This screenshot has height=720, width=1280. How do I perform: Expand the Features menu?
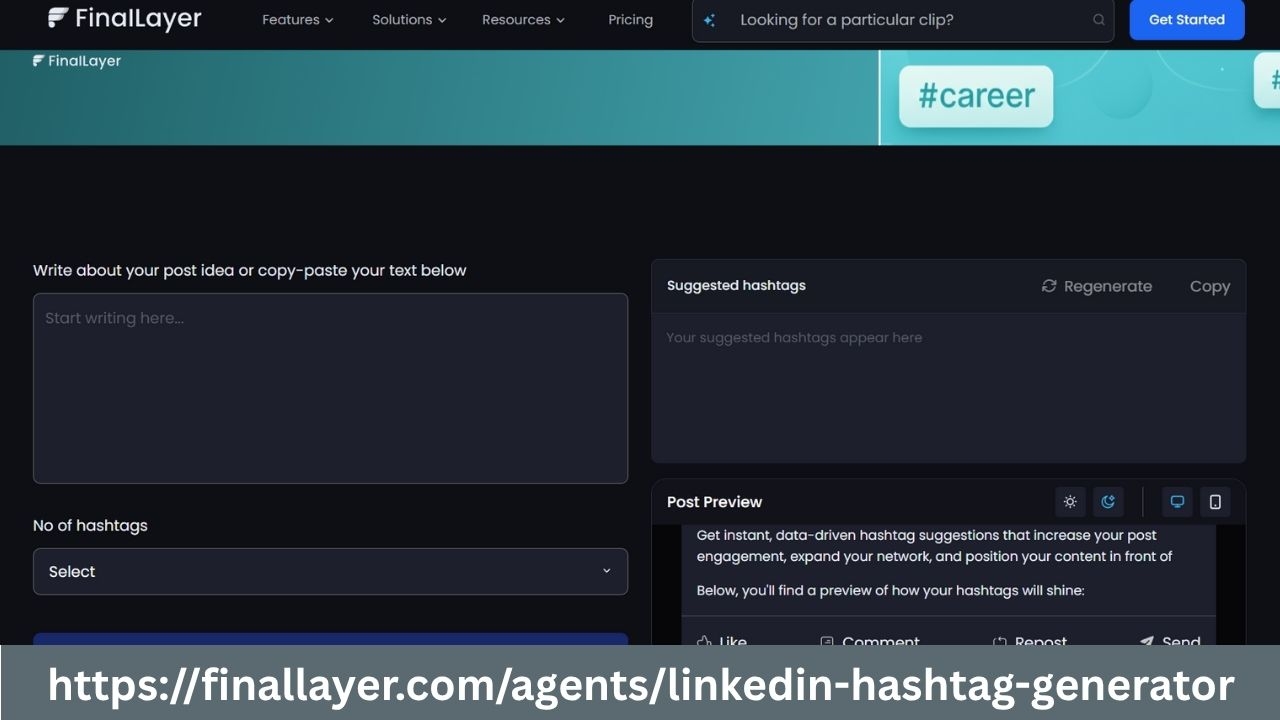click(x=297, y=20)
